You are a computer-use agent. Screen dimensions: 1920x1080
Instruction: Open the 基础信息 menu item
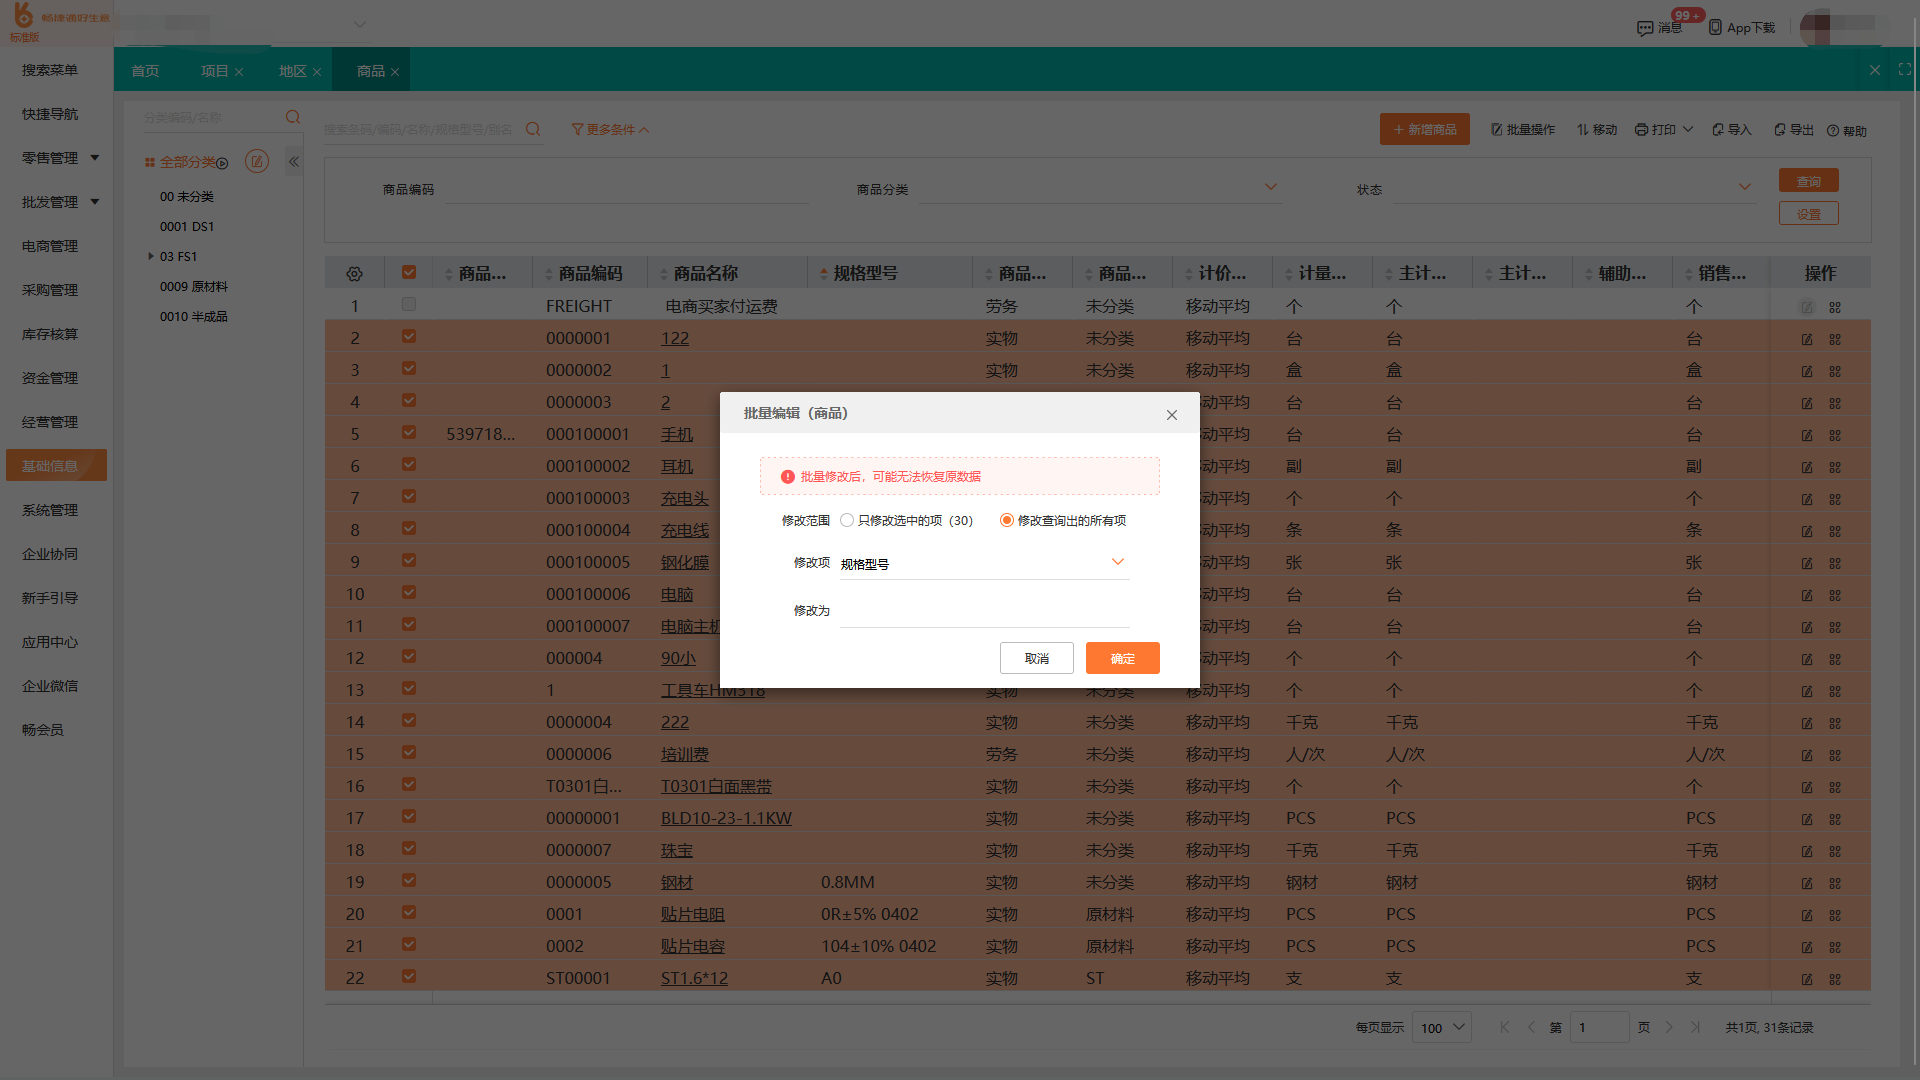tap(55, 464)
